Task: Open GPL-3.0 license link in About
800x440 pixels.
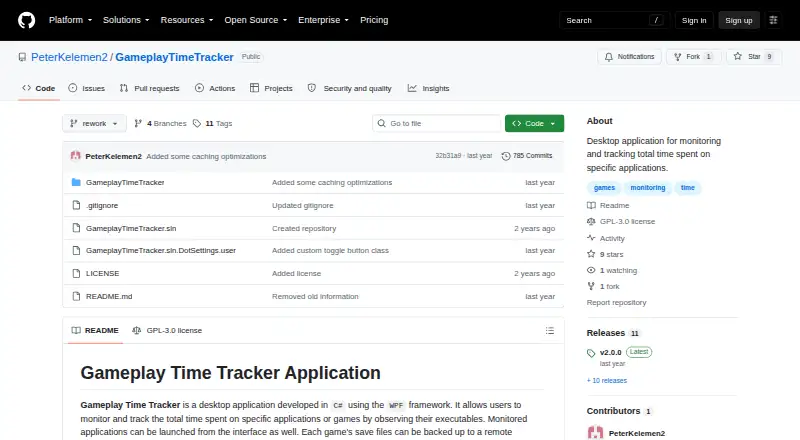Action: (x=621, y=222)
